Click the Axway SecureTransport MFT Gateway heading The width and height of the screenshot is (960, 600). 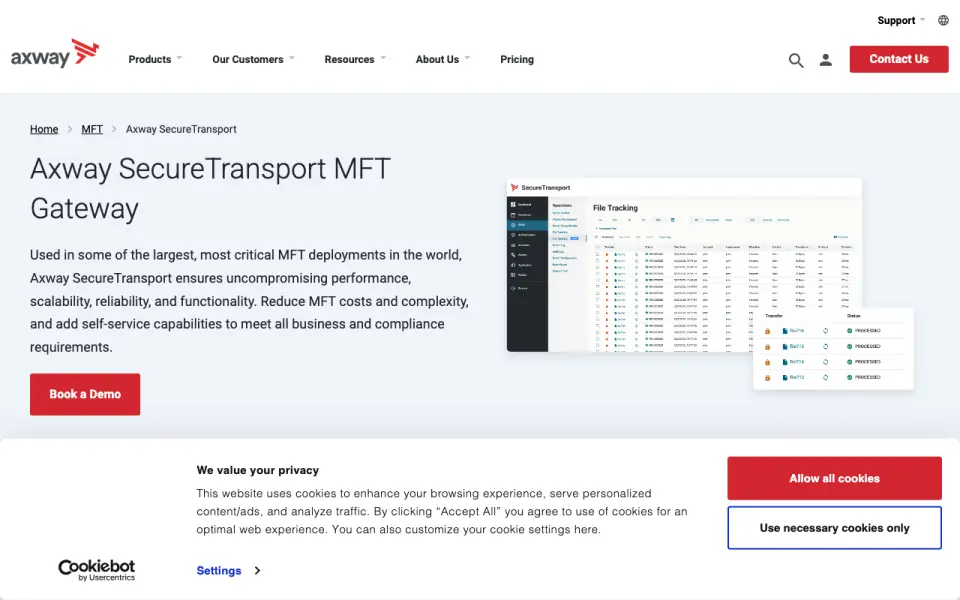coord(210,189)
